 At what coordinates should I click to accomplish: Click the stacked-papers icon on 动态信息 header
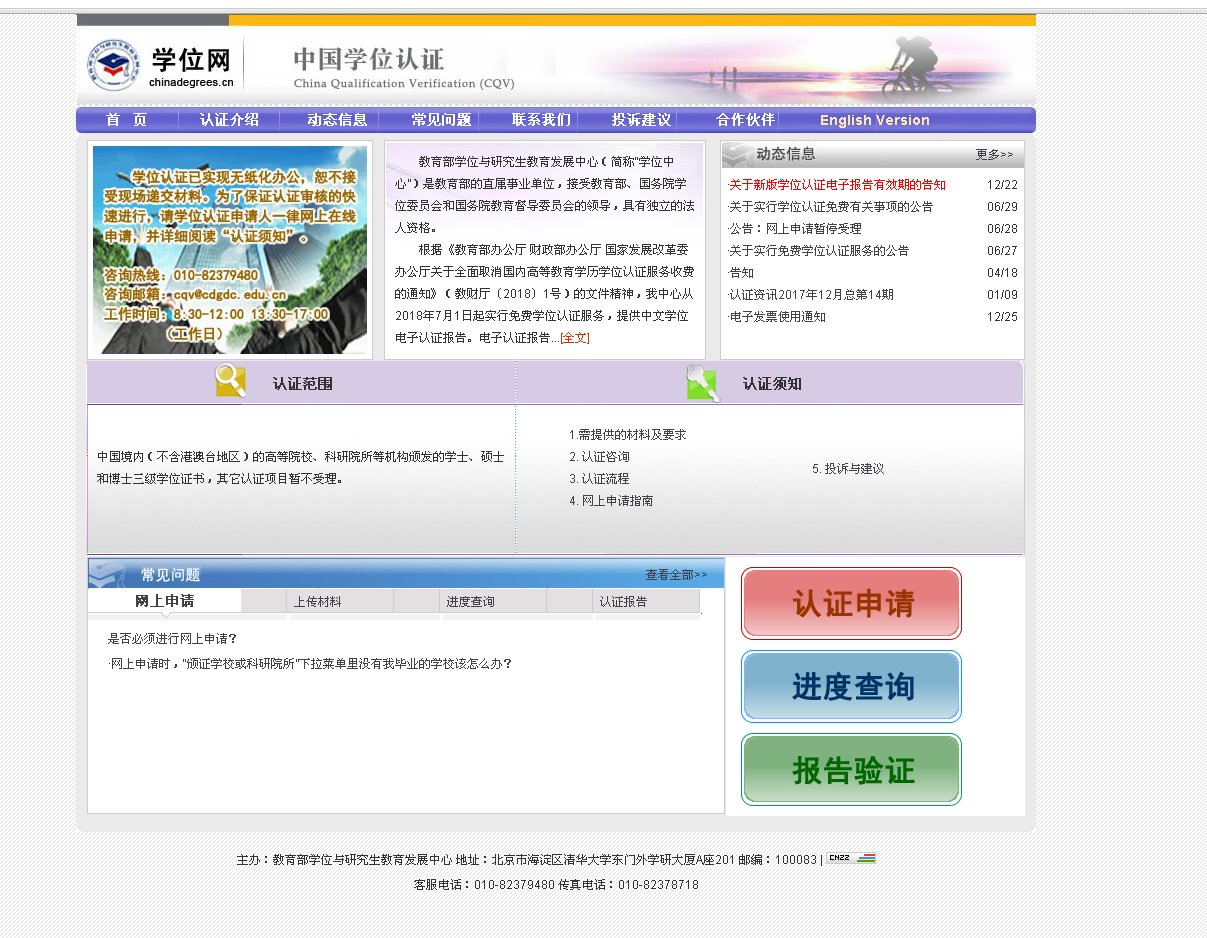(739, 153)
